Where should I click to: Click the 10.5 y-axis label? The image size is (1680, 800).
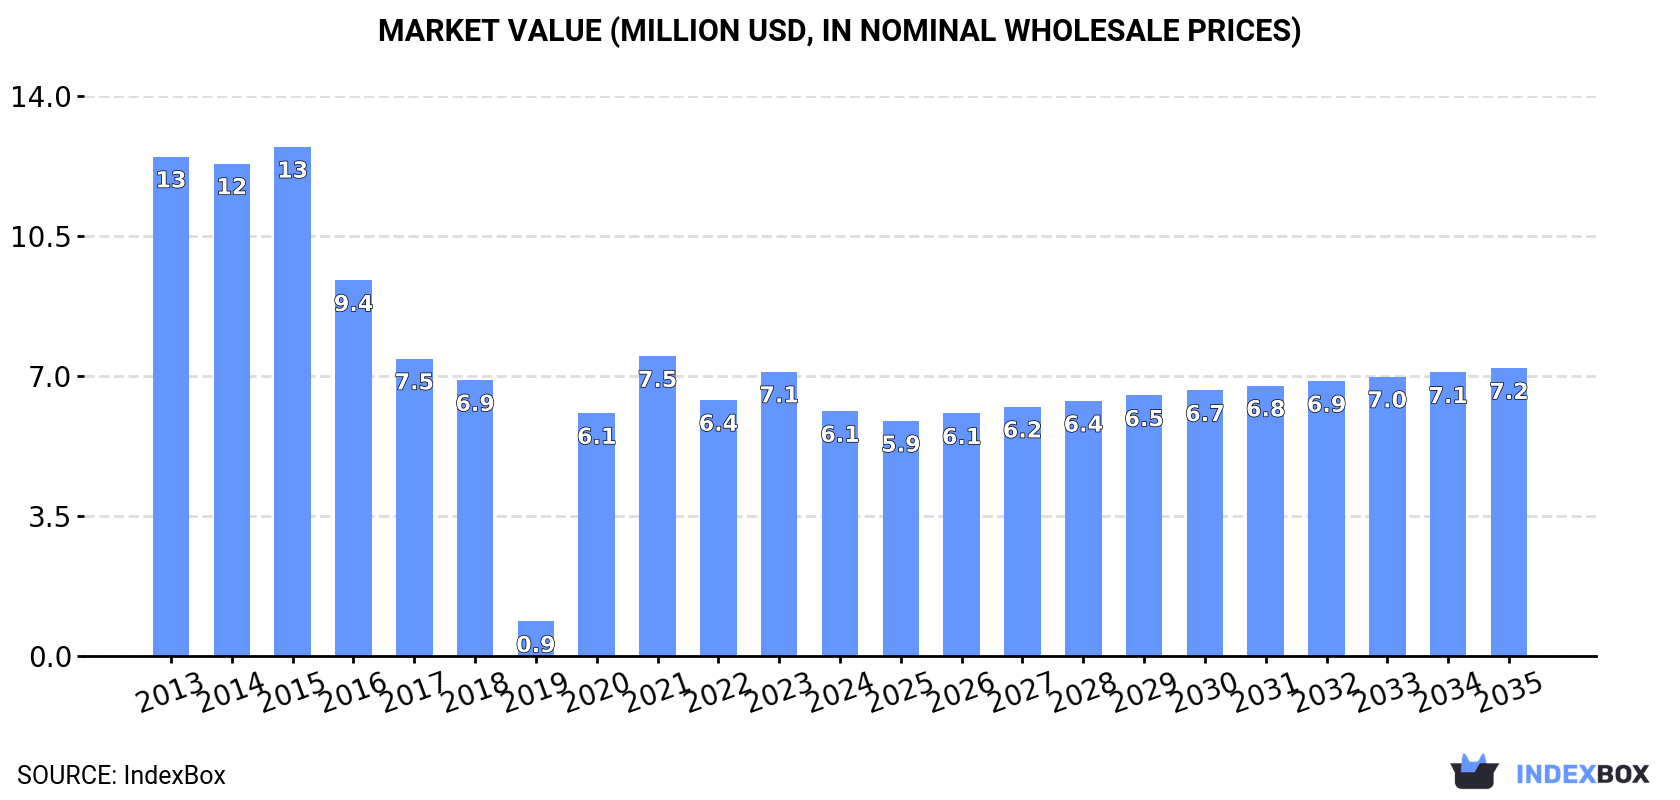tap(42, 237)
